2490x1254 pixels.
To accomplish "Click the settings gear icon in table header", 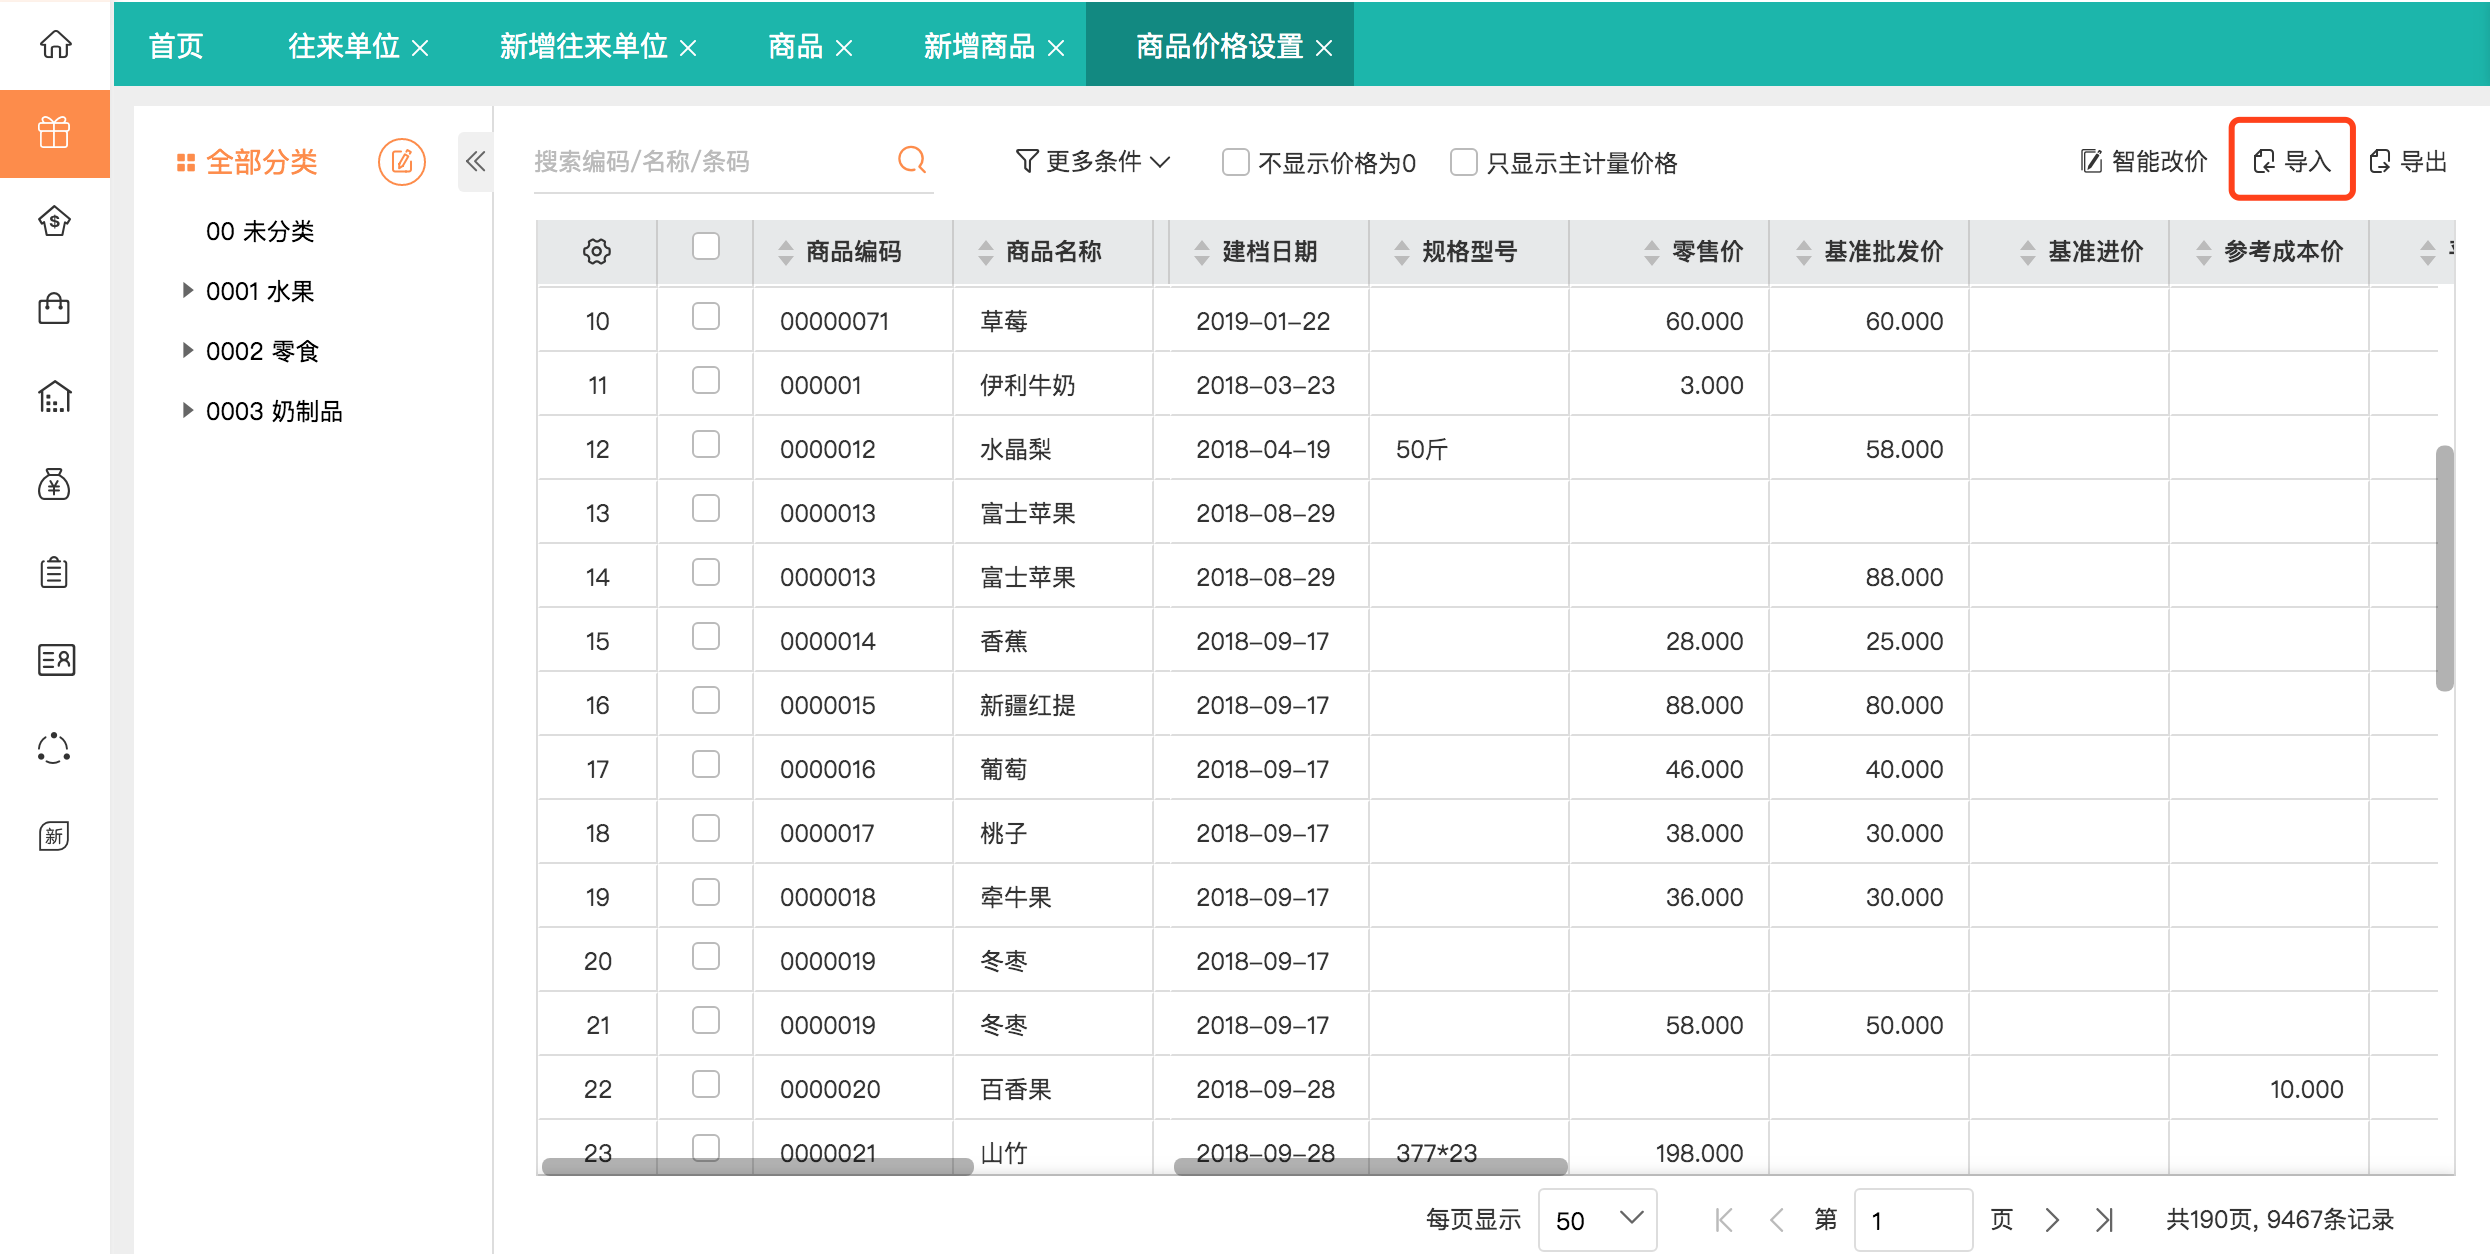I will coord(597,253).
